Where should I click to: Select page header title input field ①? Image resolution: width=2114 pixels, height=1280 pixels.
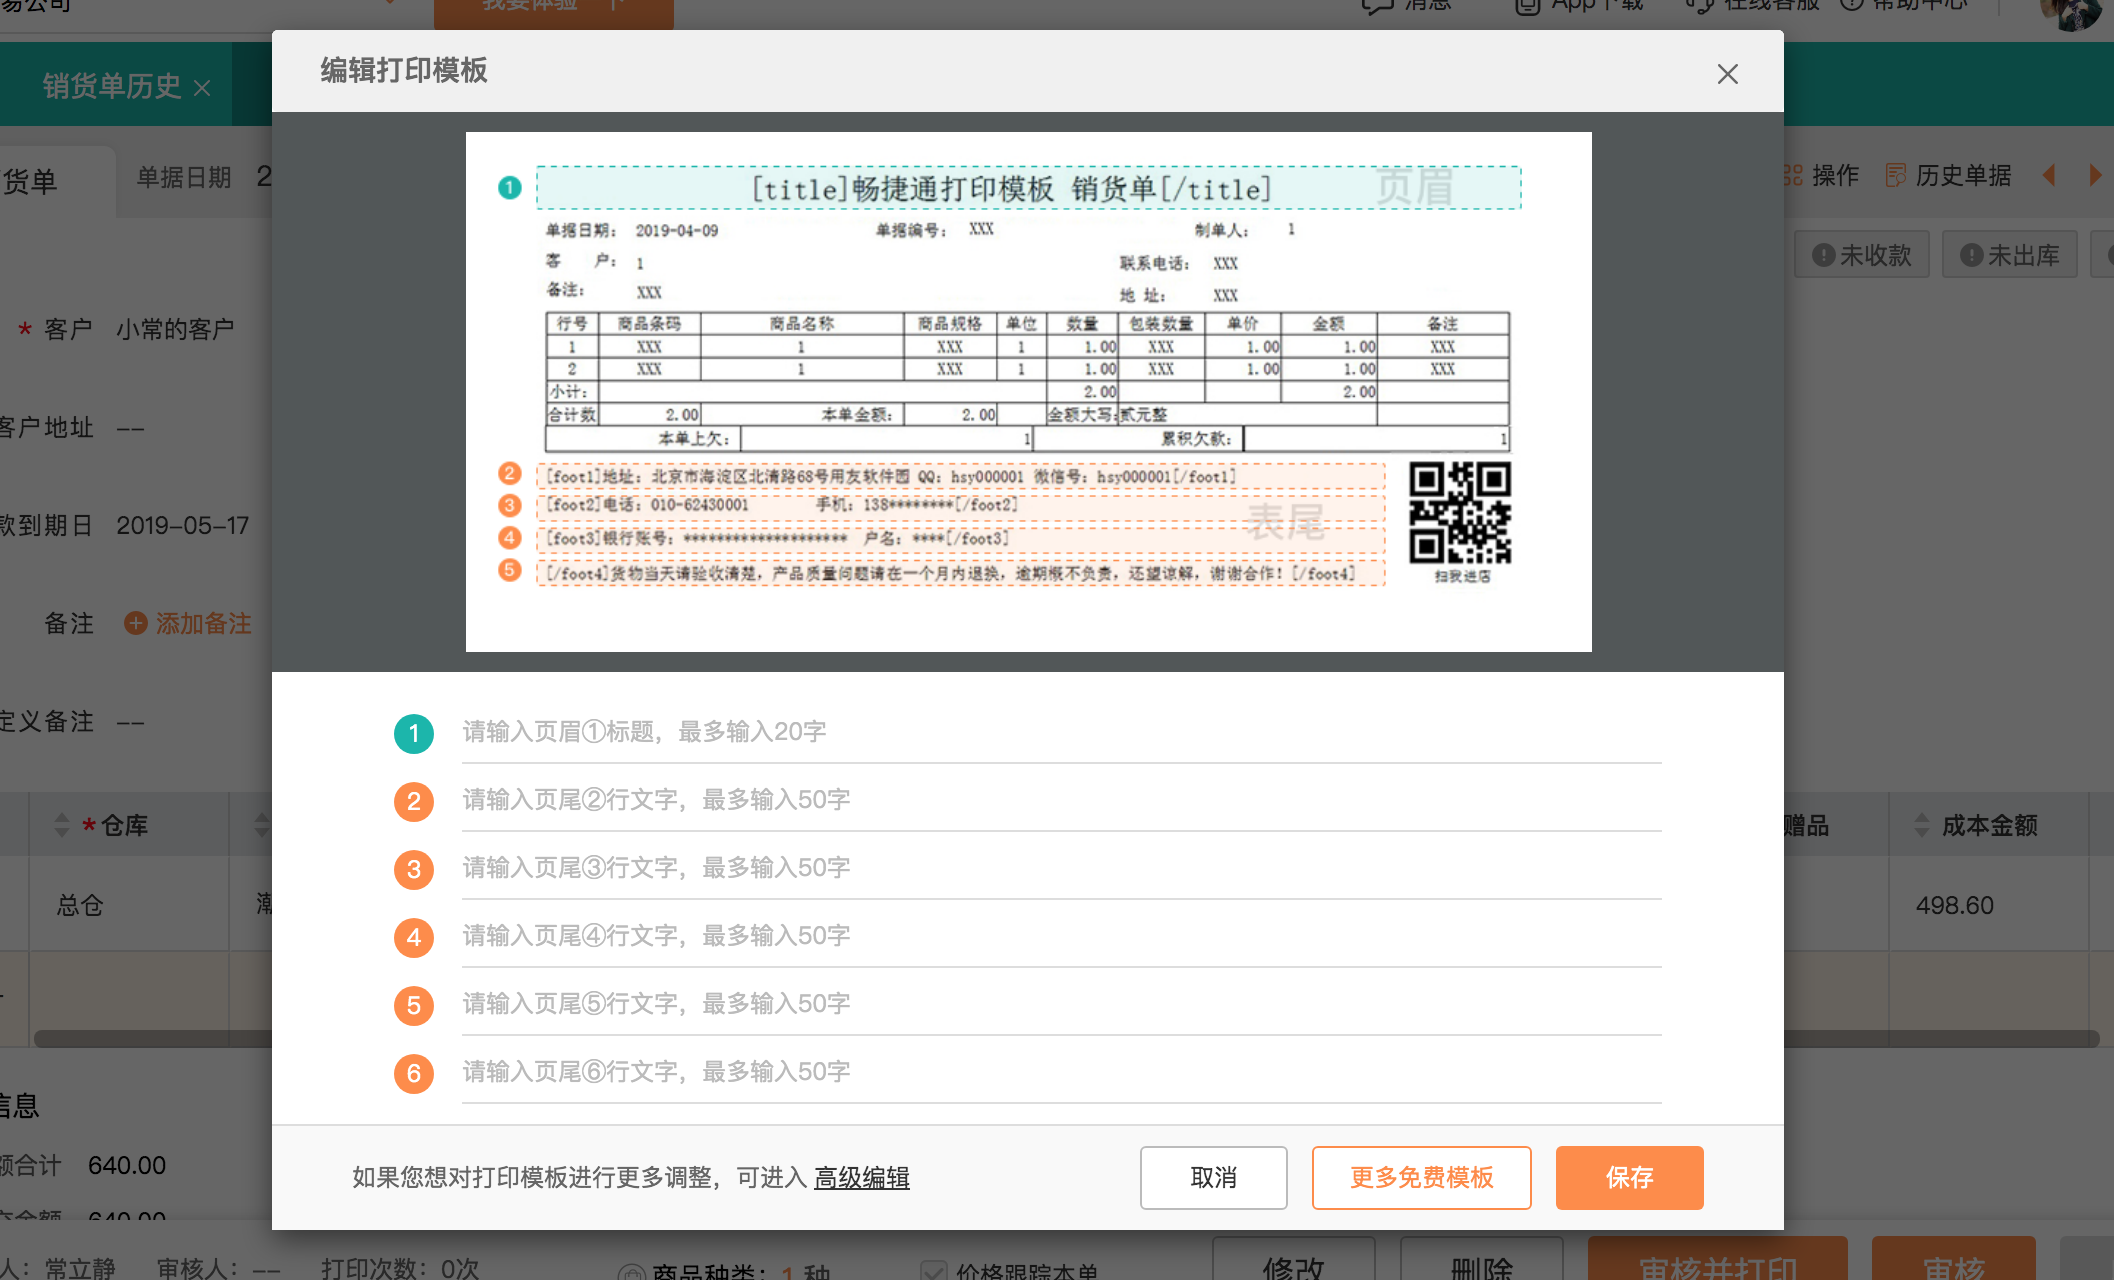[x=1057, y=732]
